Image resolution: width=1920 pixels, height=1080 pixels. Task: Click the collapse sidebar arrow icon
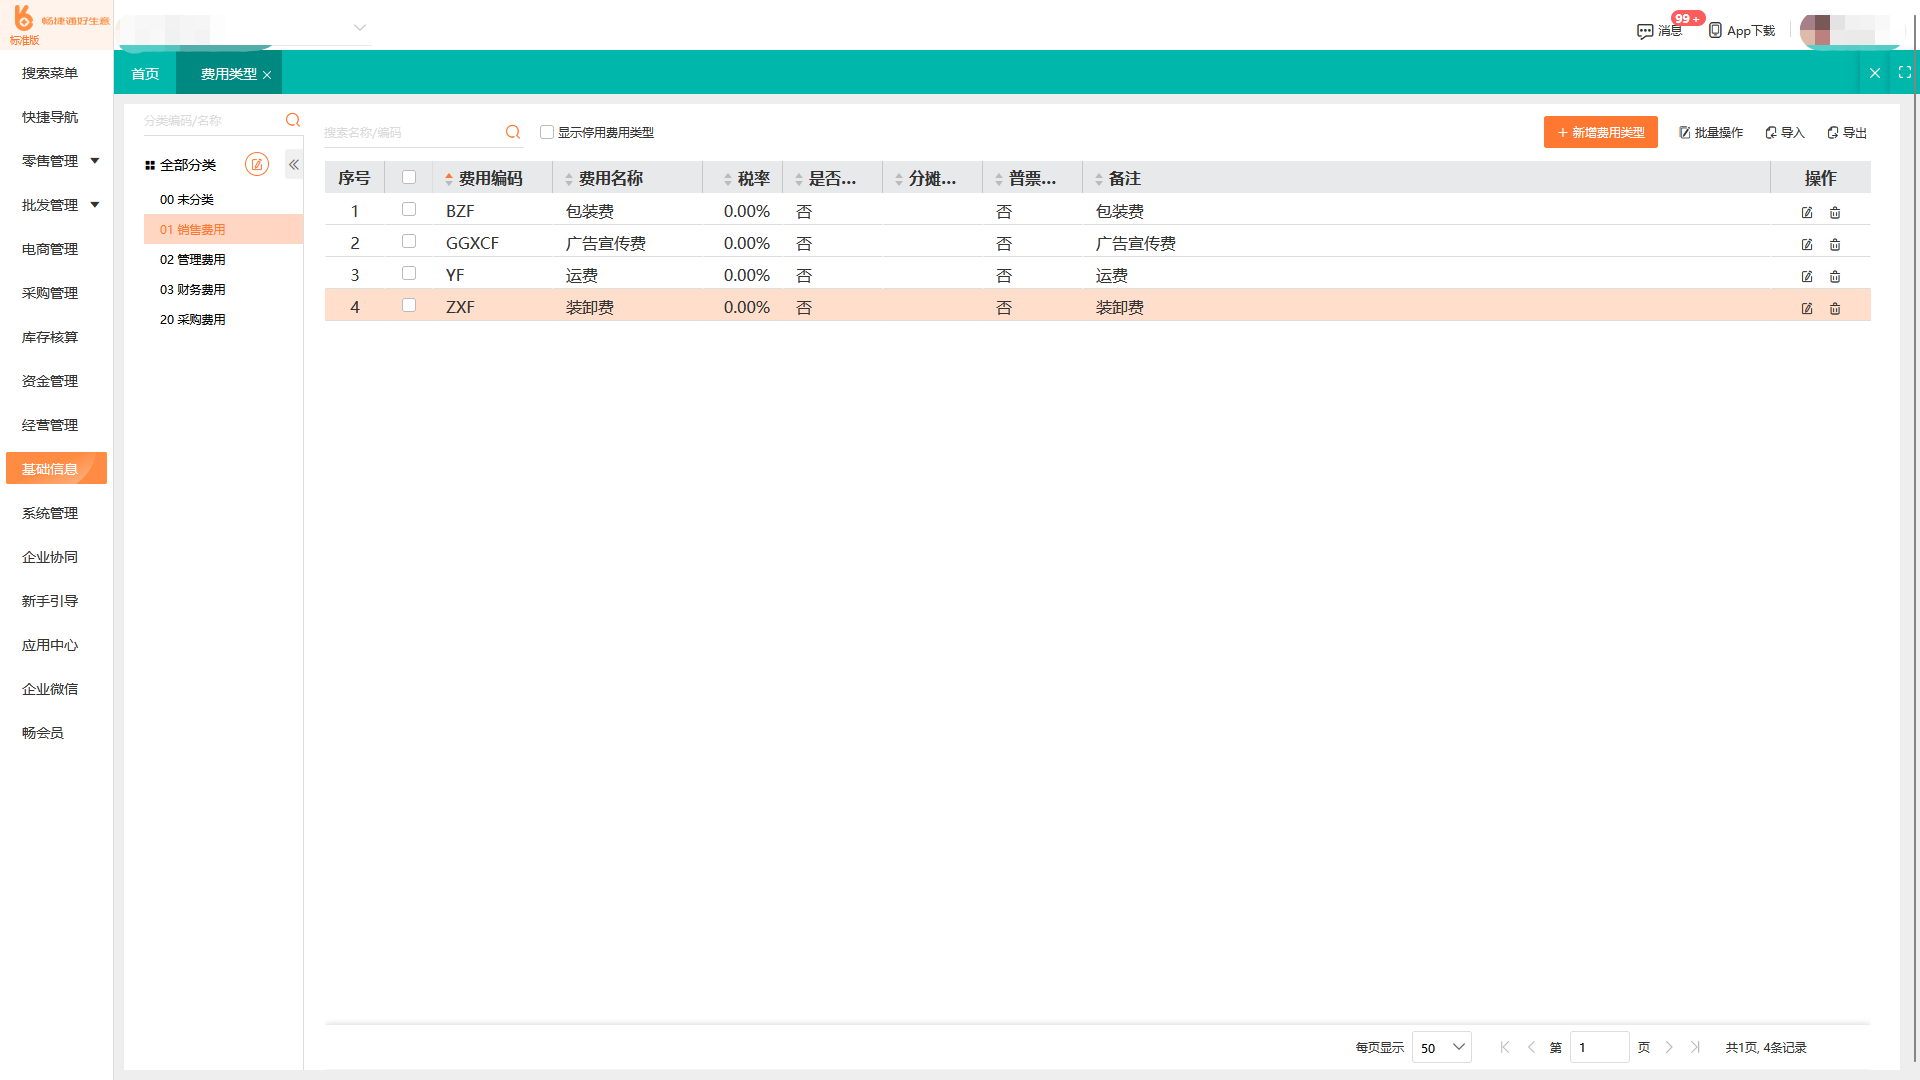294,164
